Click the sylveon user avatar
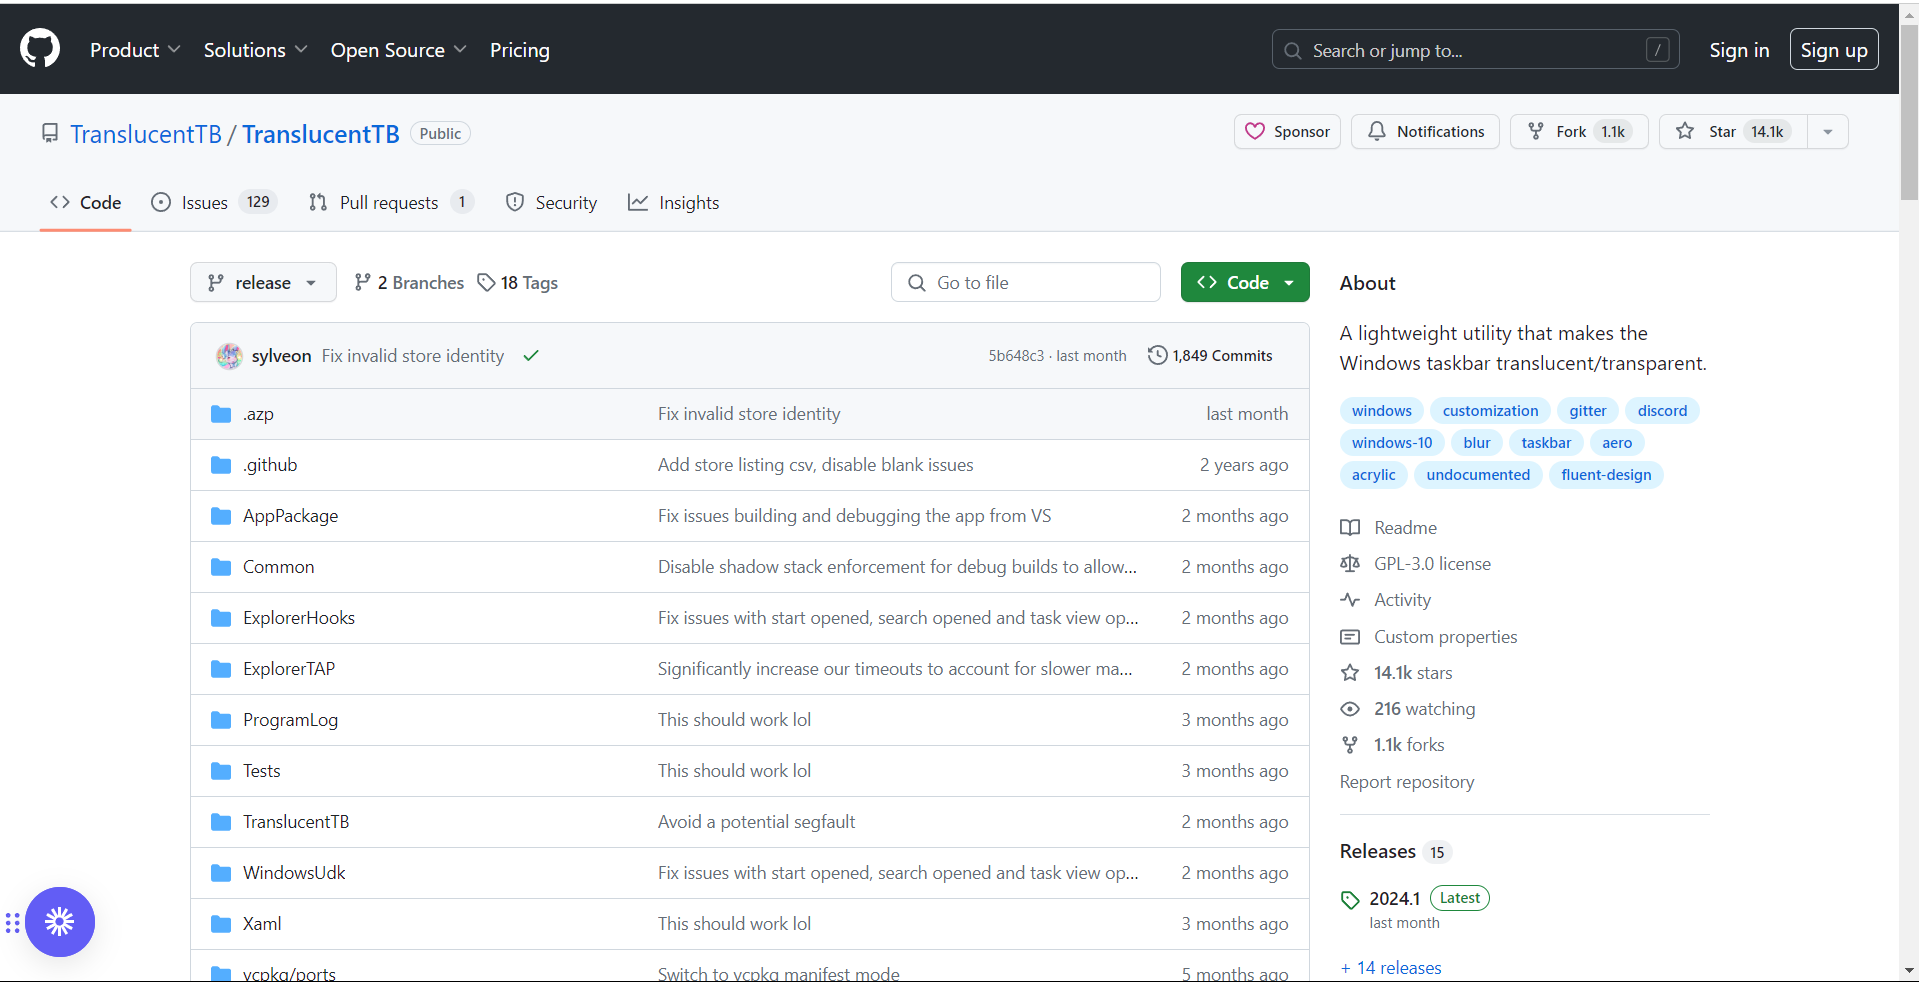The height and width of the screenshot is (982, 1919). click(x=229, y=356)
